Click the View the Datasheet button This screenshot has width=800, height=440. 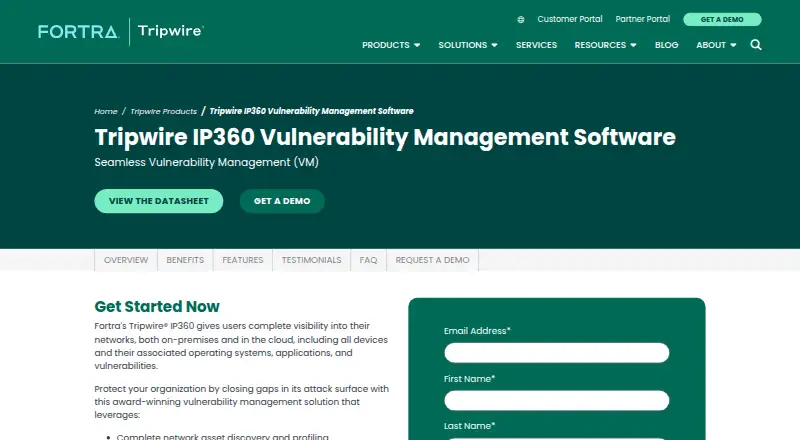[x=159, y=201]
